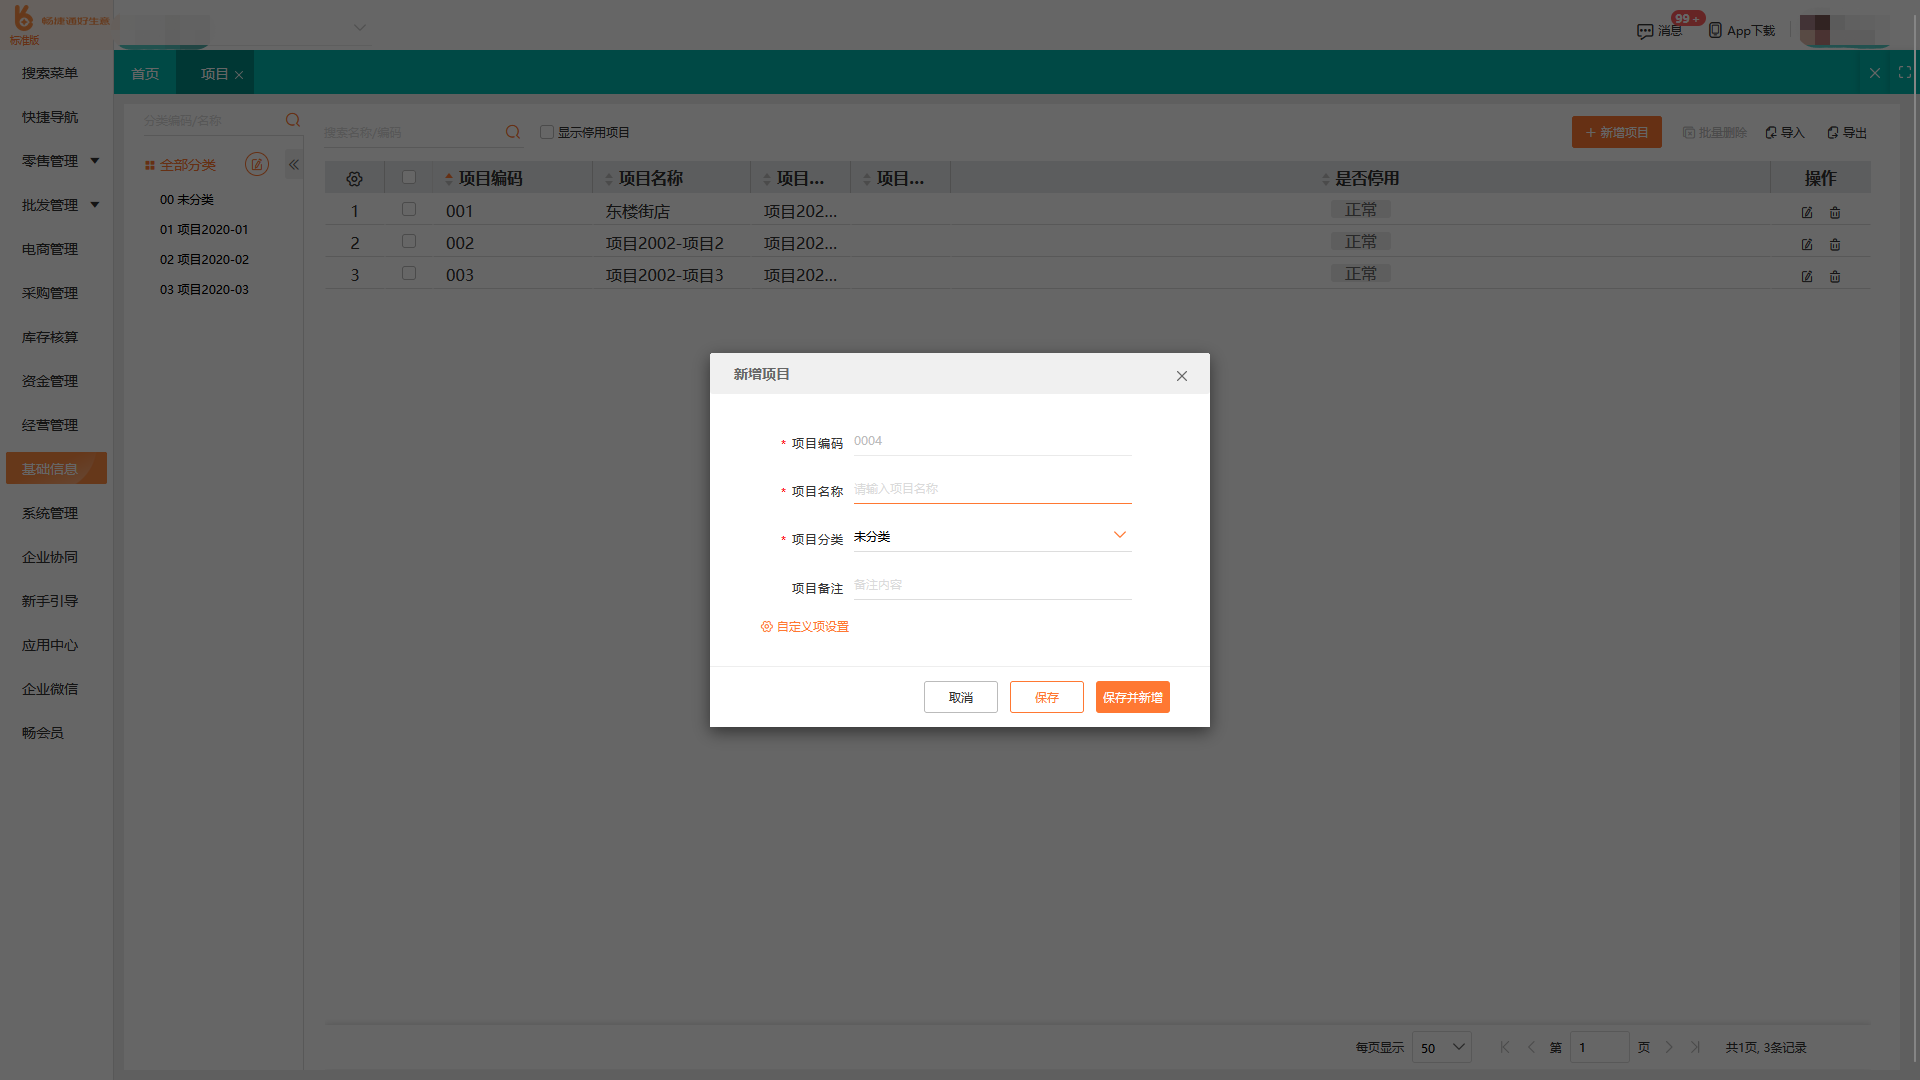Select row 1 checkbox
Screen dimensions: 1920x1080
click(x=409, y=208)
